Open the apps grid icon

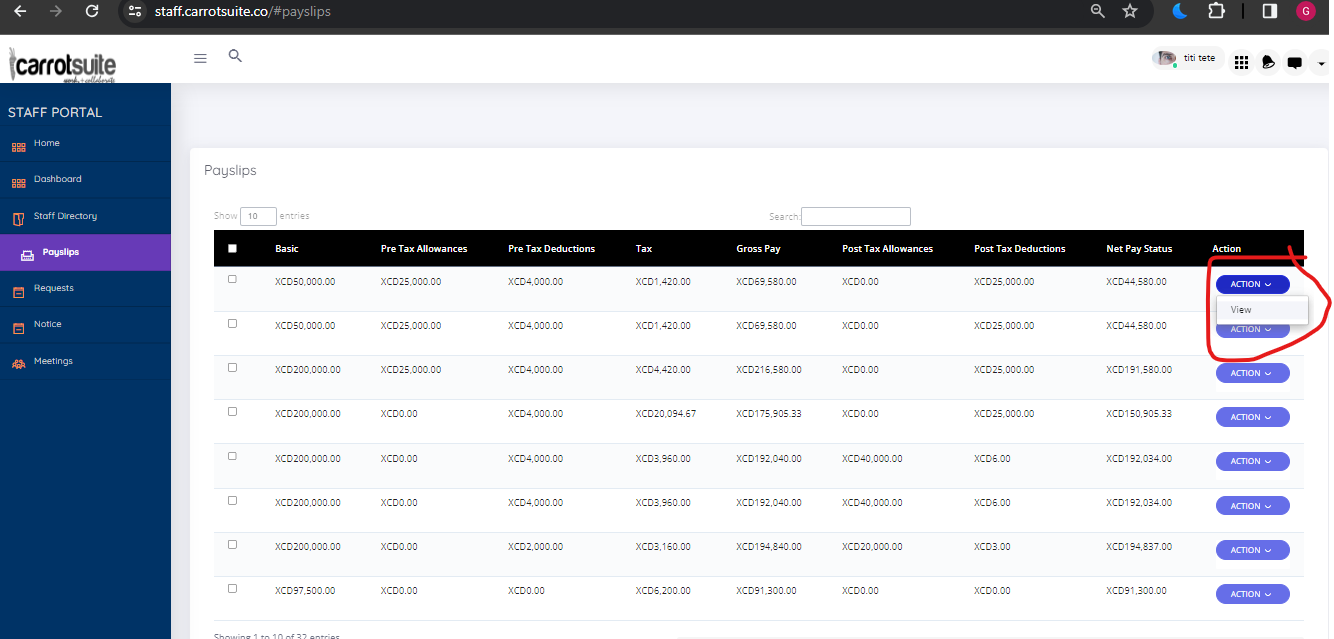coord(1241,62)
